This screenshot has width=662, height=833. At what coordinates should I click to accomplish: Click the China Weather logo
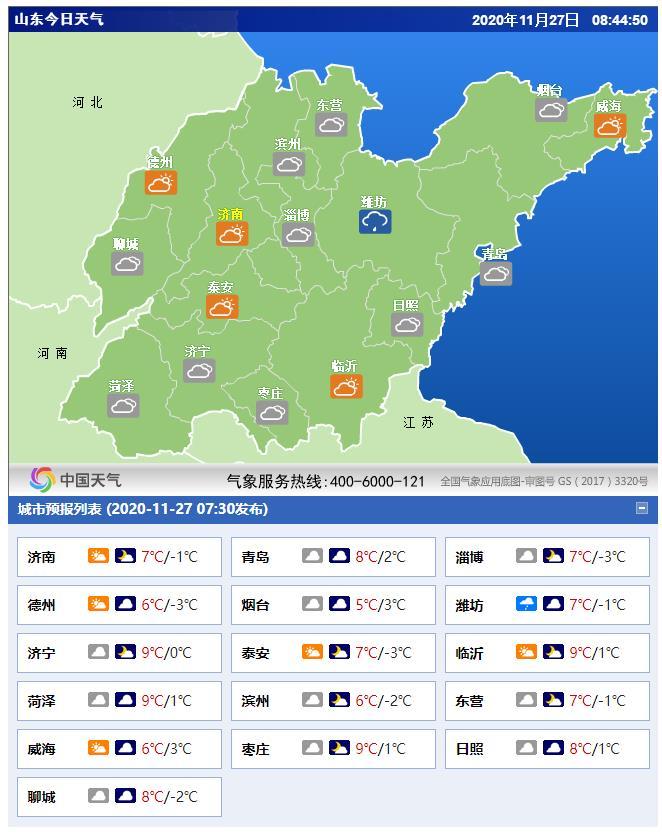coord(76,479)
